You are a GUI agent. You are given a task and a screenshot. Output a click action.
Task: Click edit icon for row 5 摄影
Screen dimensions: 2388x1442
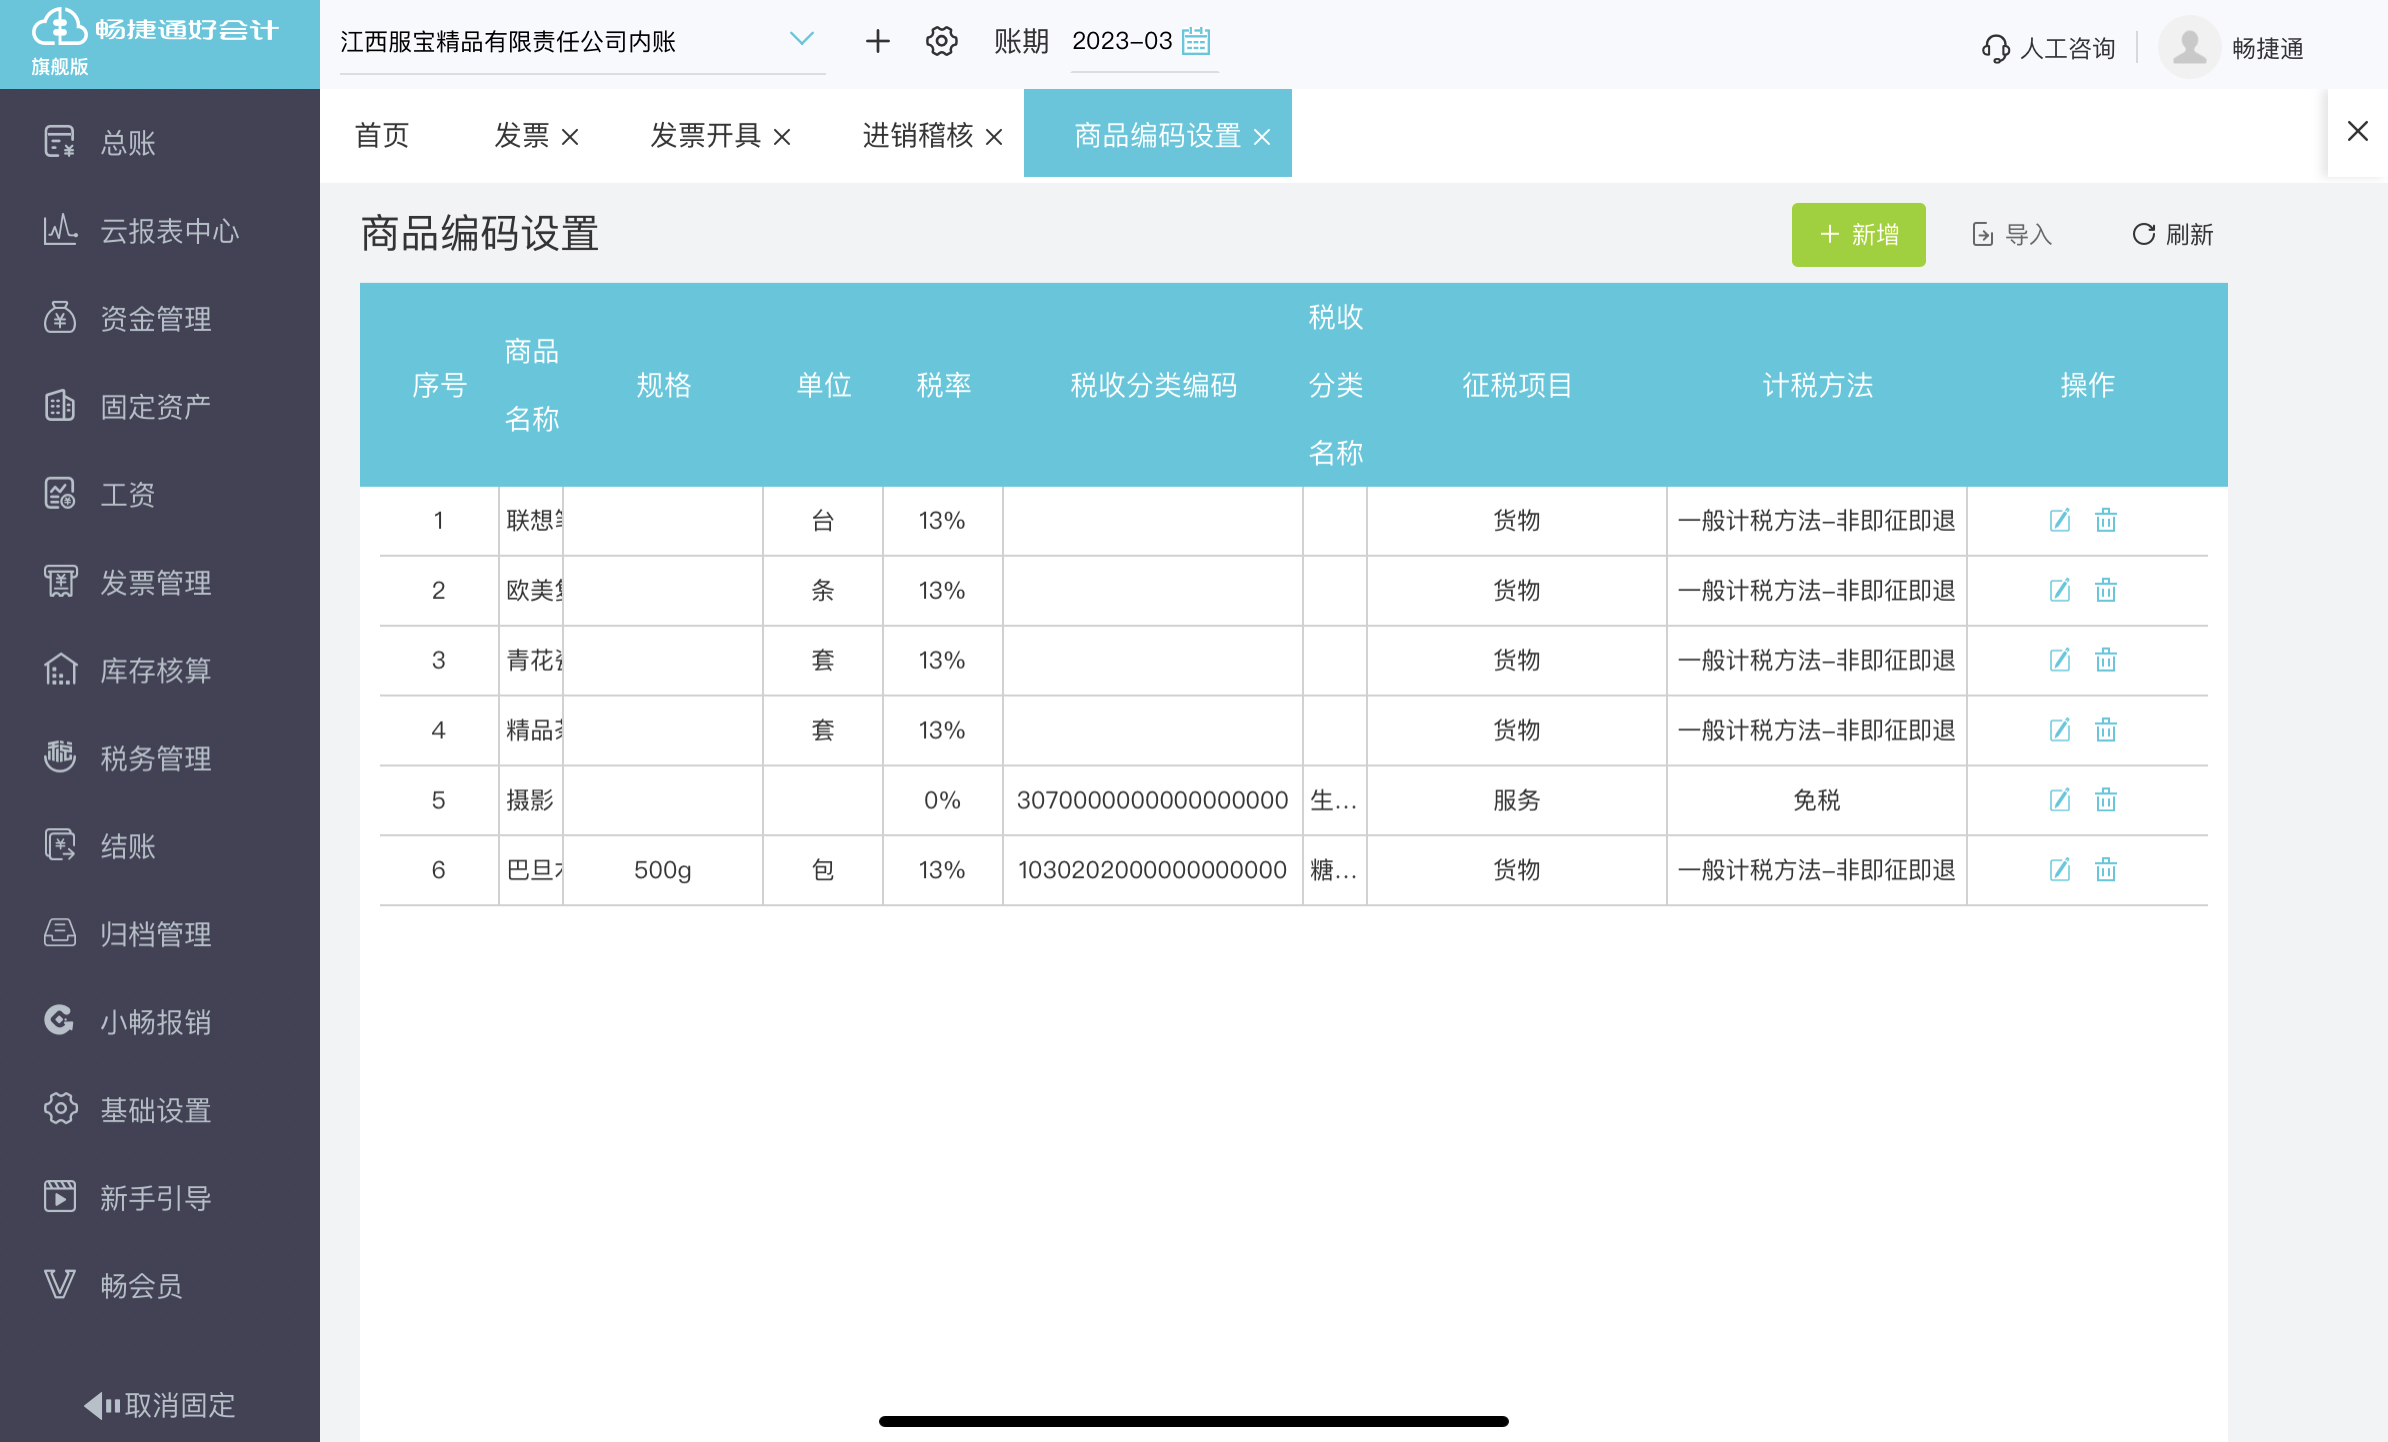(x=2059, y=799)
